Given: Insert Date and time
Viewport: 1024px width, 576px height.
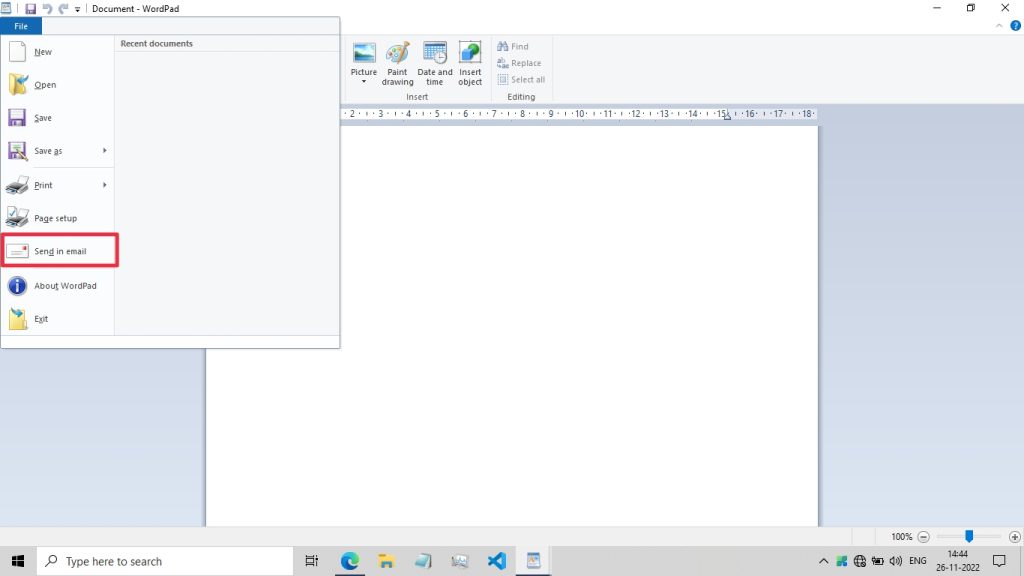Looking at the screenshot, I should (x=434, y=63).
